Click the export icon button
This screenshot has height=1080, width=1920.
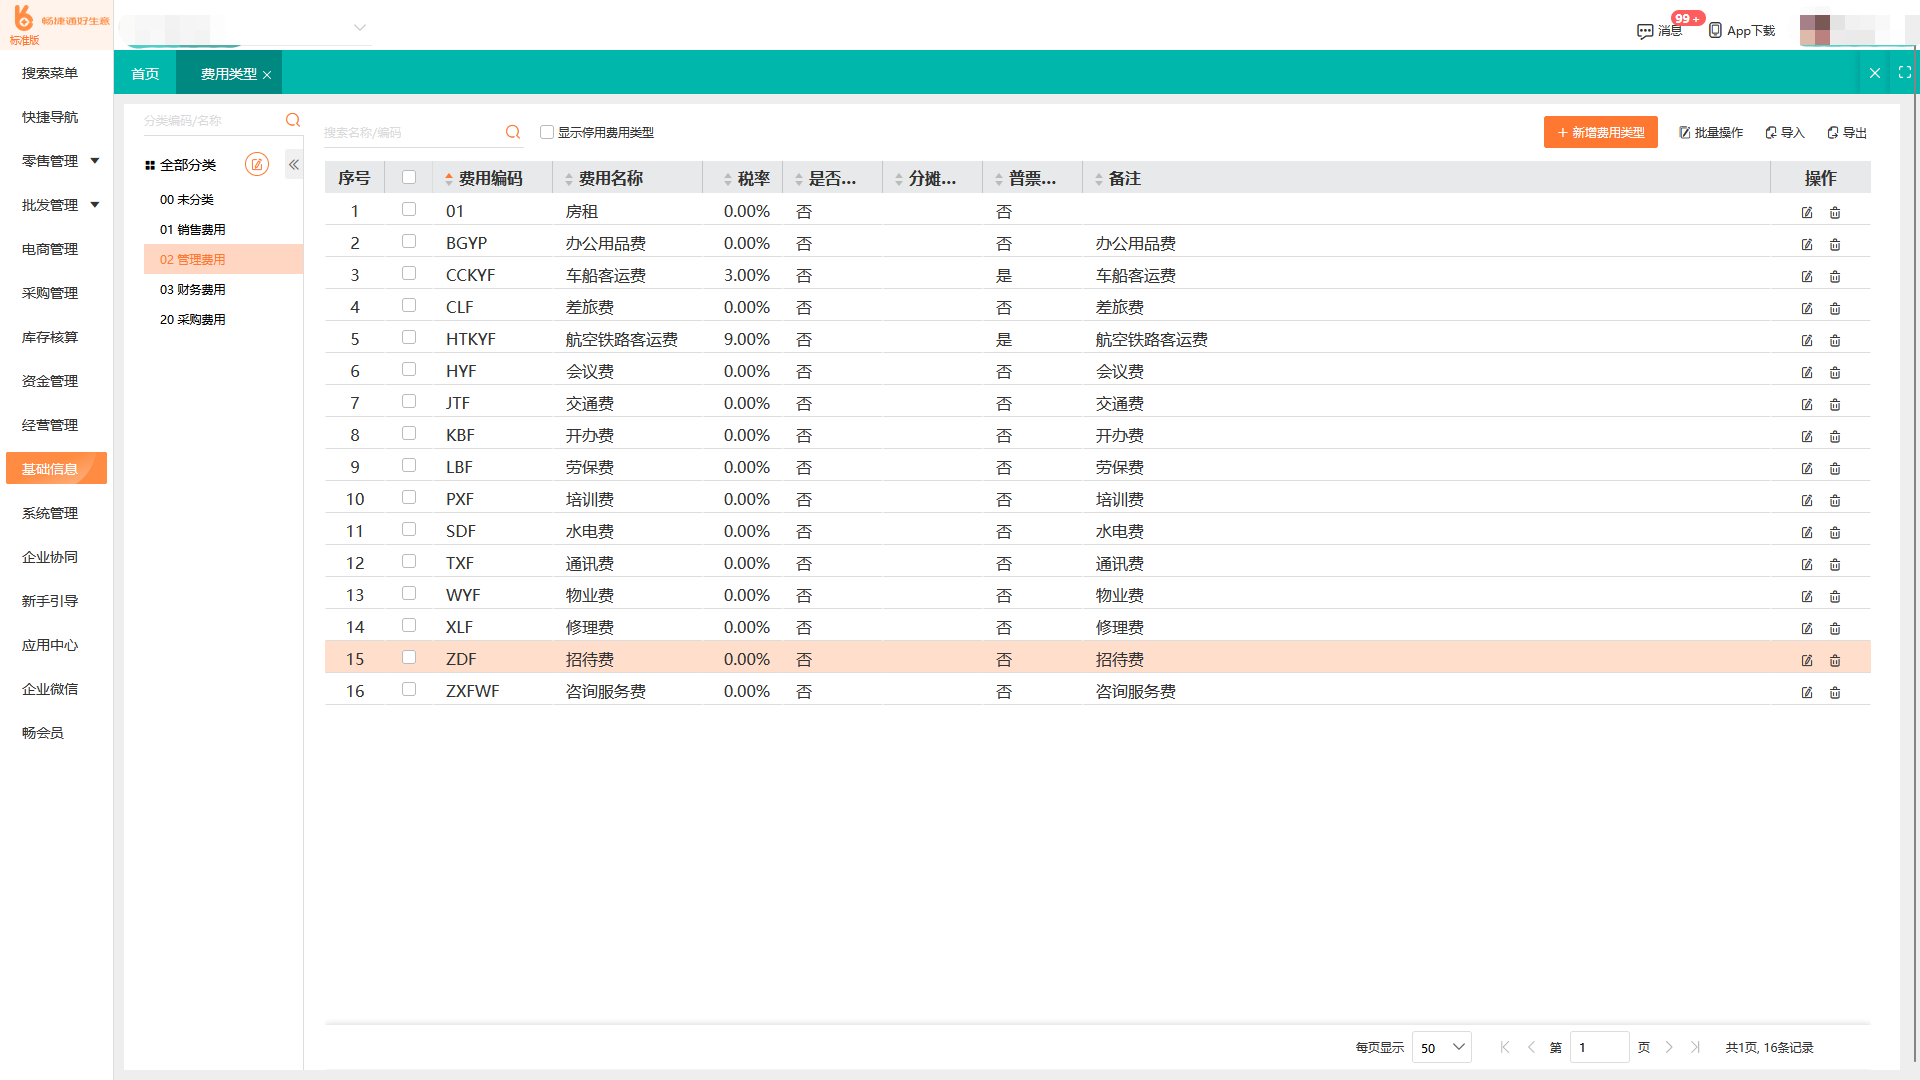coord(1847,131)
